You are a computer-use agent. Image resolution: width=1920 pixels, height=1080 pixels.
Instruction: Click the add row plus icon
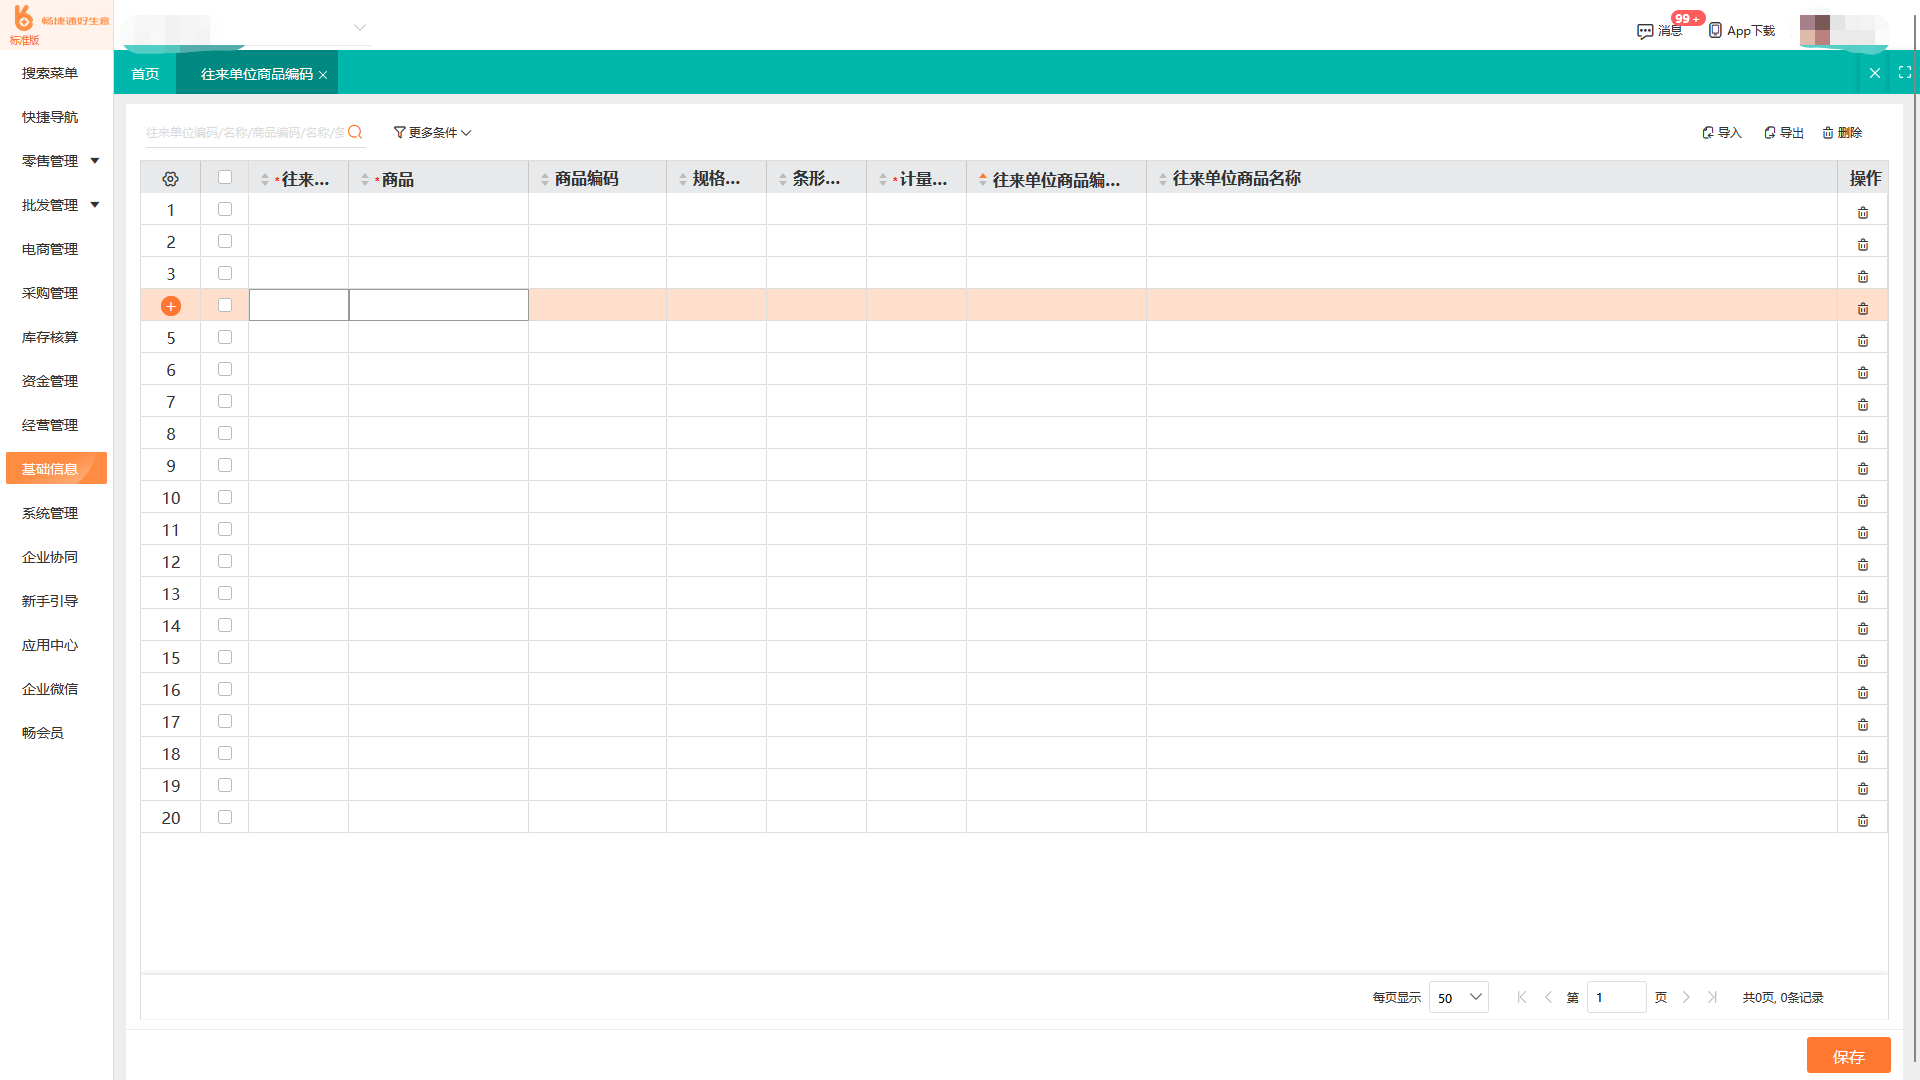point(170,306)
